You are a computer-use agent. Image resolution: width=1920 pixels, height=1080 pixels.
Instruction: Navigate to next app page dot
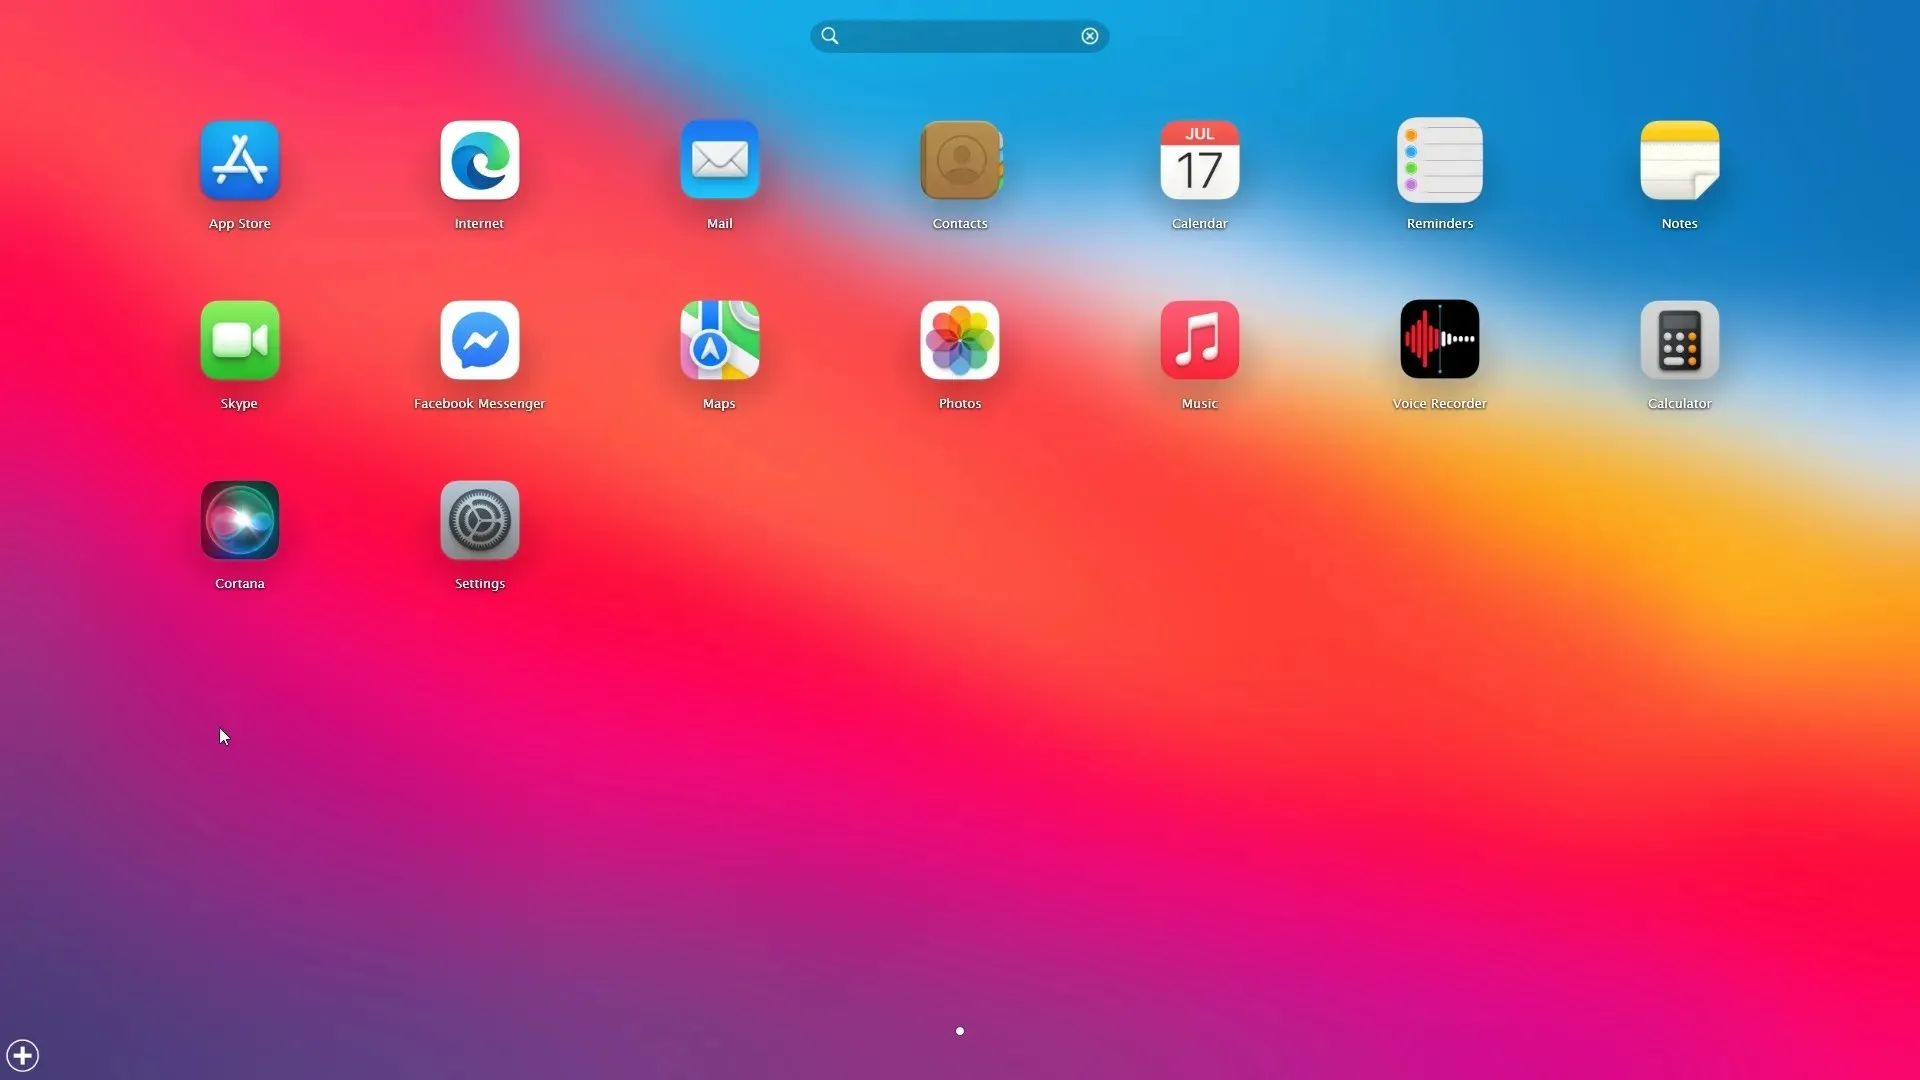[960, 1030]
